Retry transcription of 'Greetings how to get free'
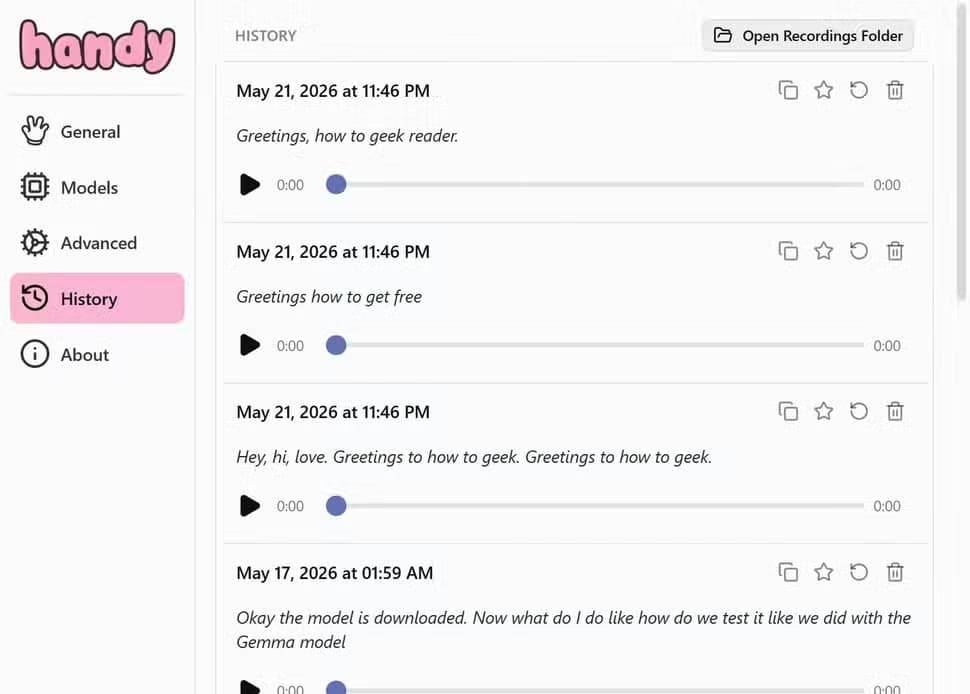Screen dimensions: 970x694 click(859, 251)
